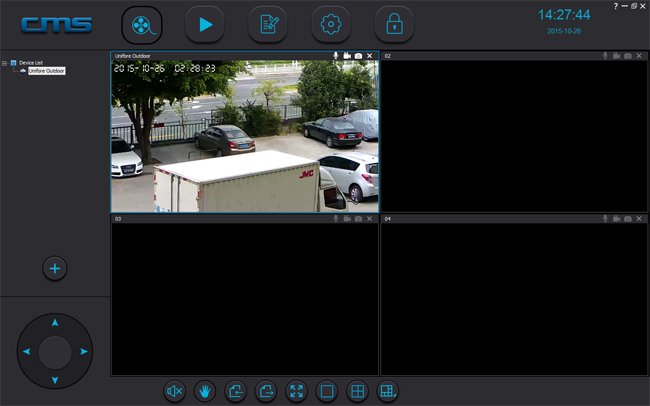
Task: Open the live preview view tab
Action: point(141,24)
